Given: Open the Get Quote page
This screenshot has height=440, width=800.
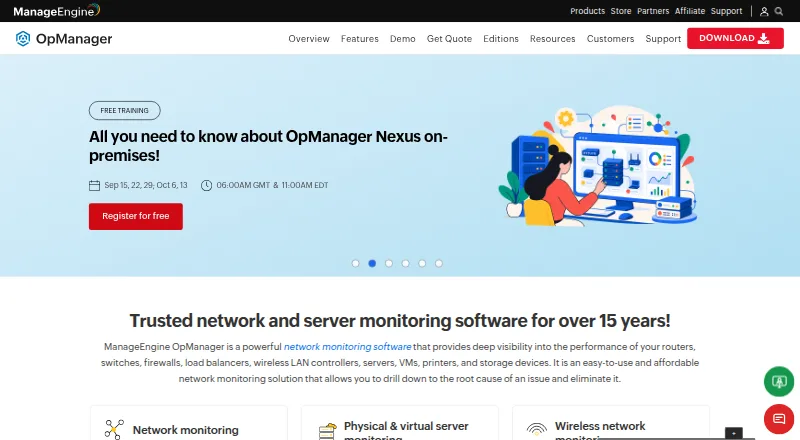Looking at the screenshot, I should coord(449,39).
